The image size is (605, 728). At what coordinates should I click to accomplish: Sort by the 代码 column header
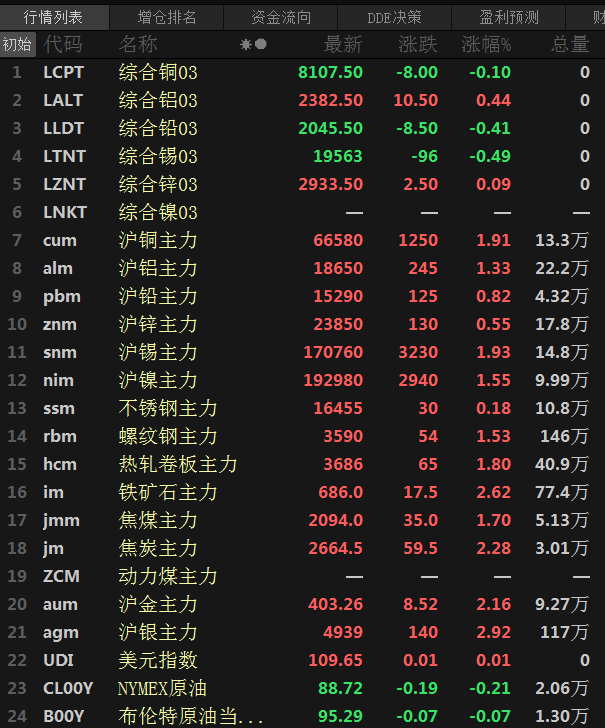(x=63, y=44)
